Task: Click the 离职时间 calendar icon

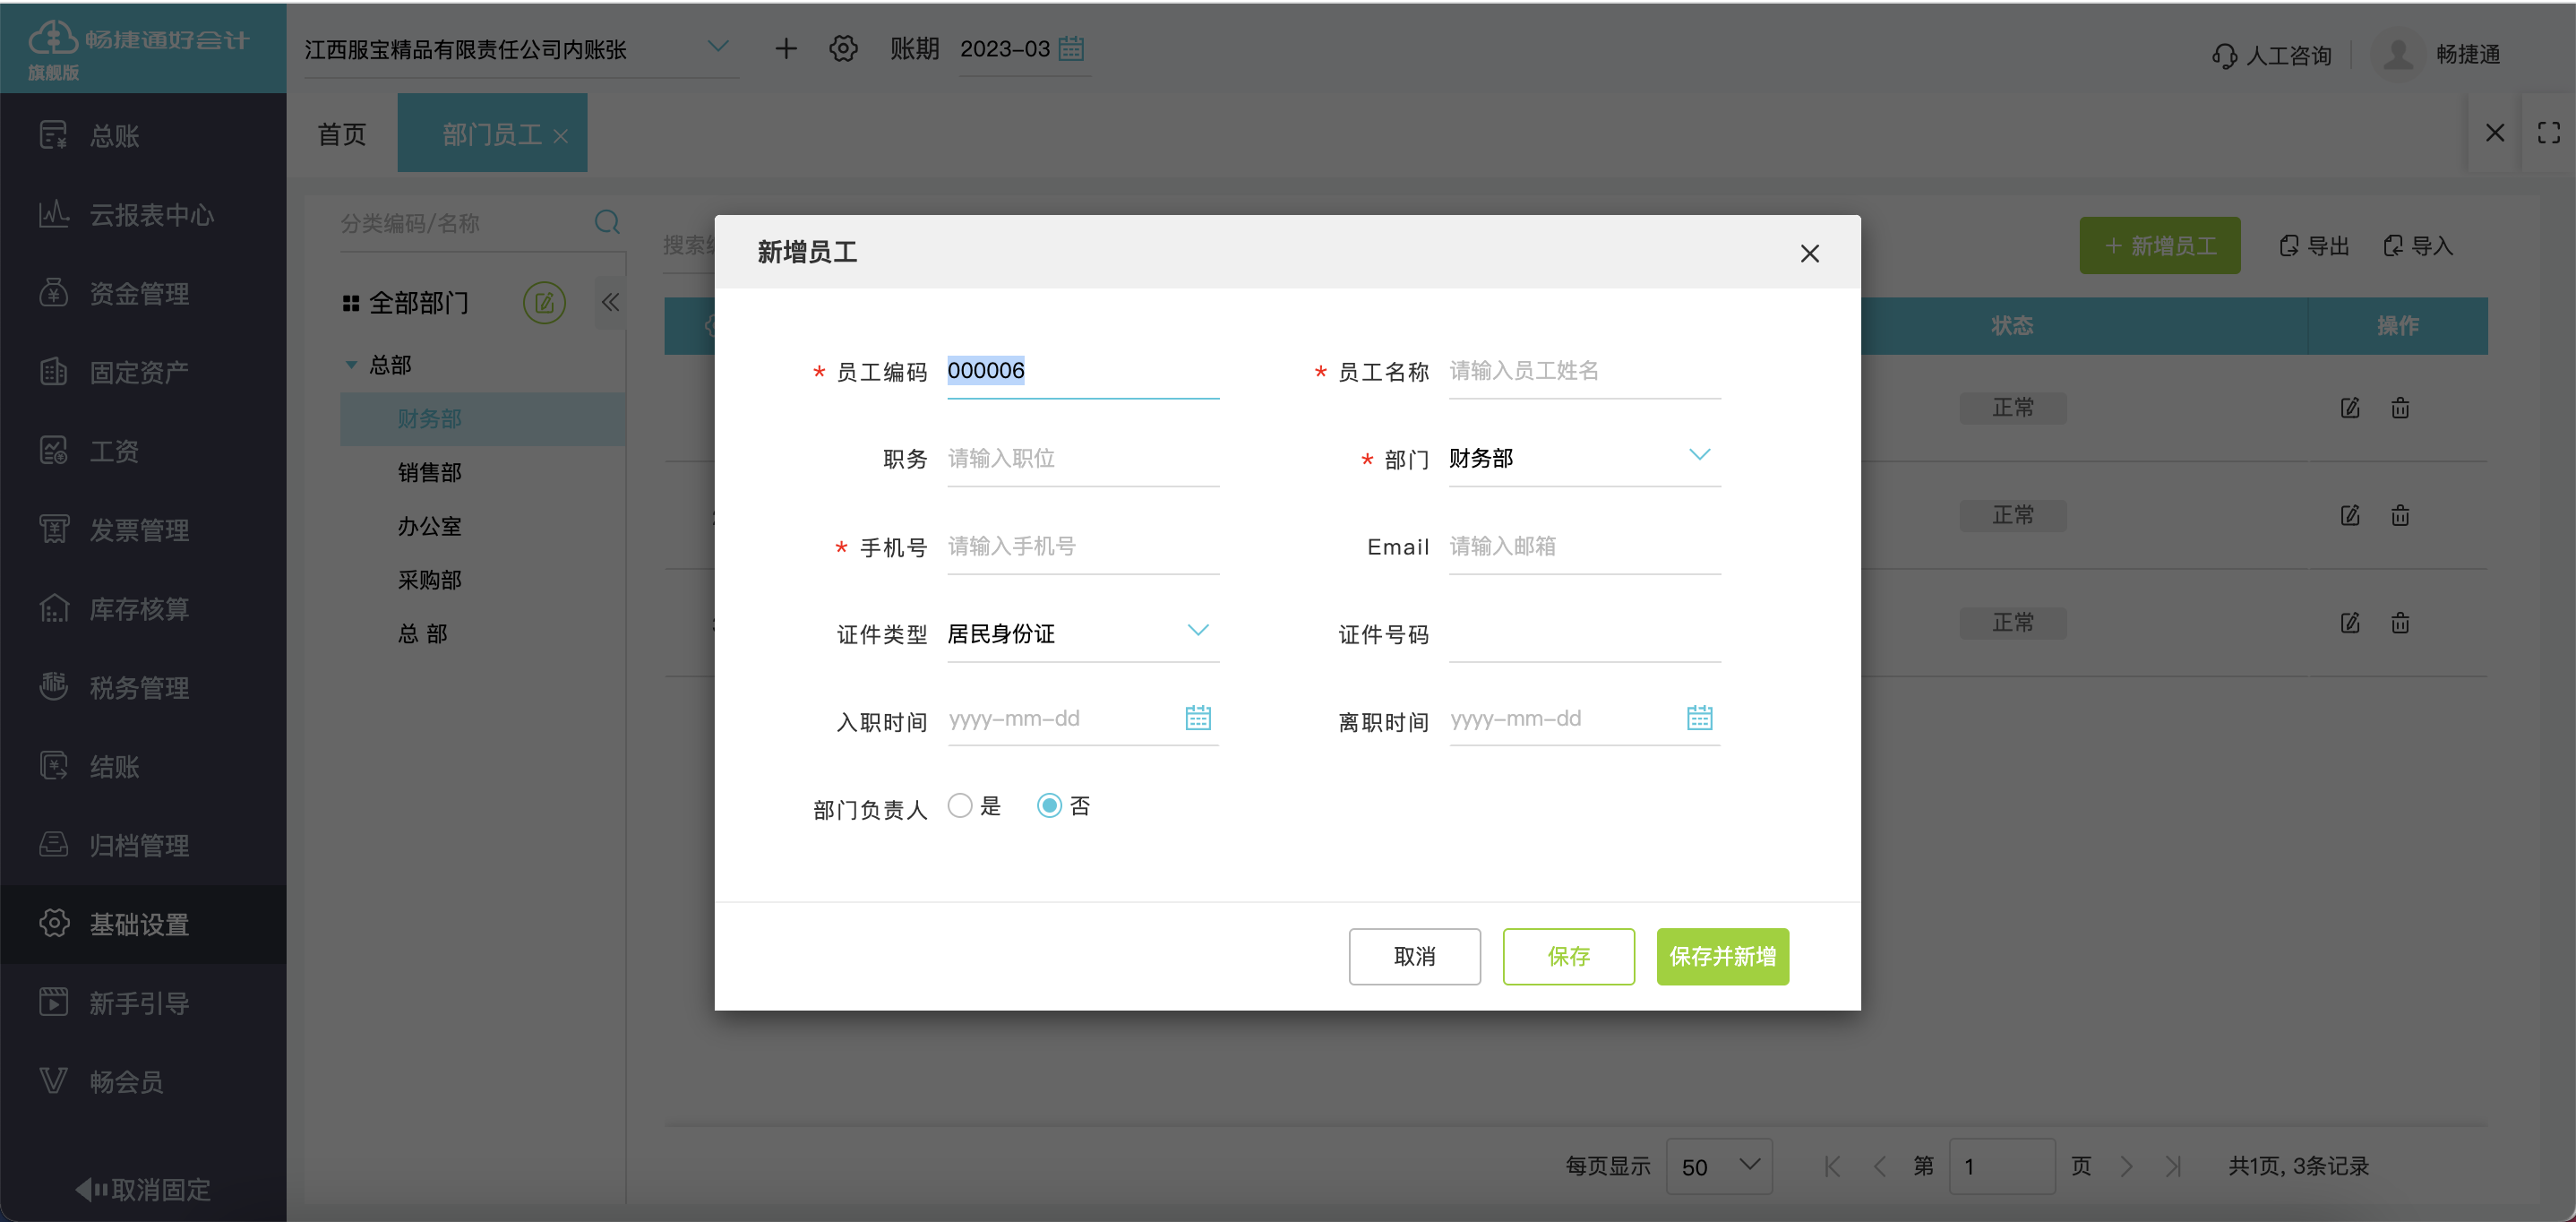Action: click(x=1700, y=719)
